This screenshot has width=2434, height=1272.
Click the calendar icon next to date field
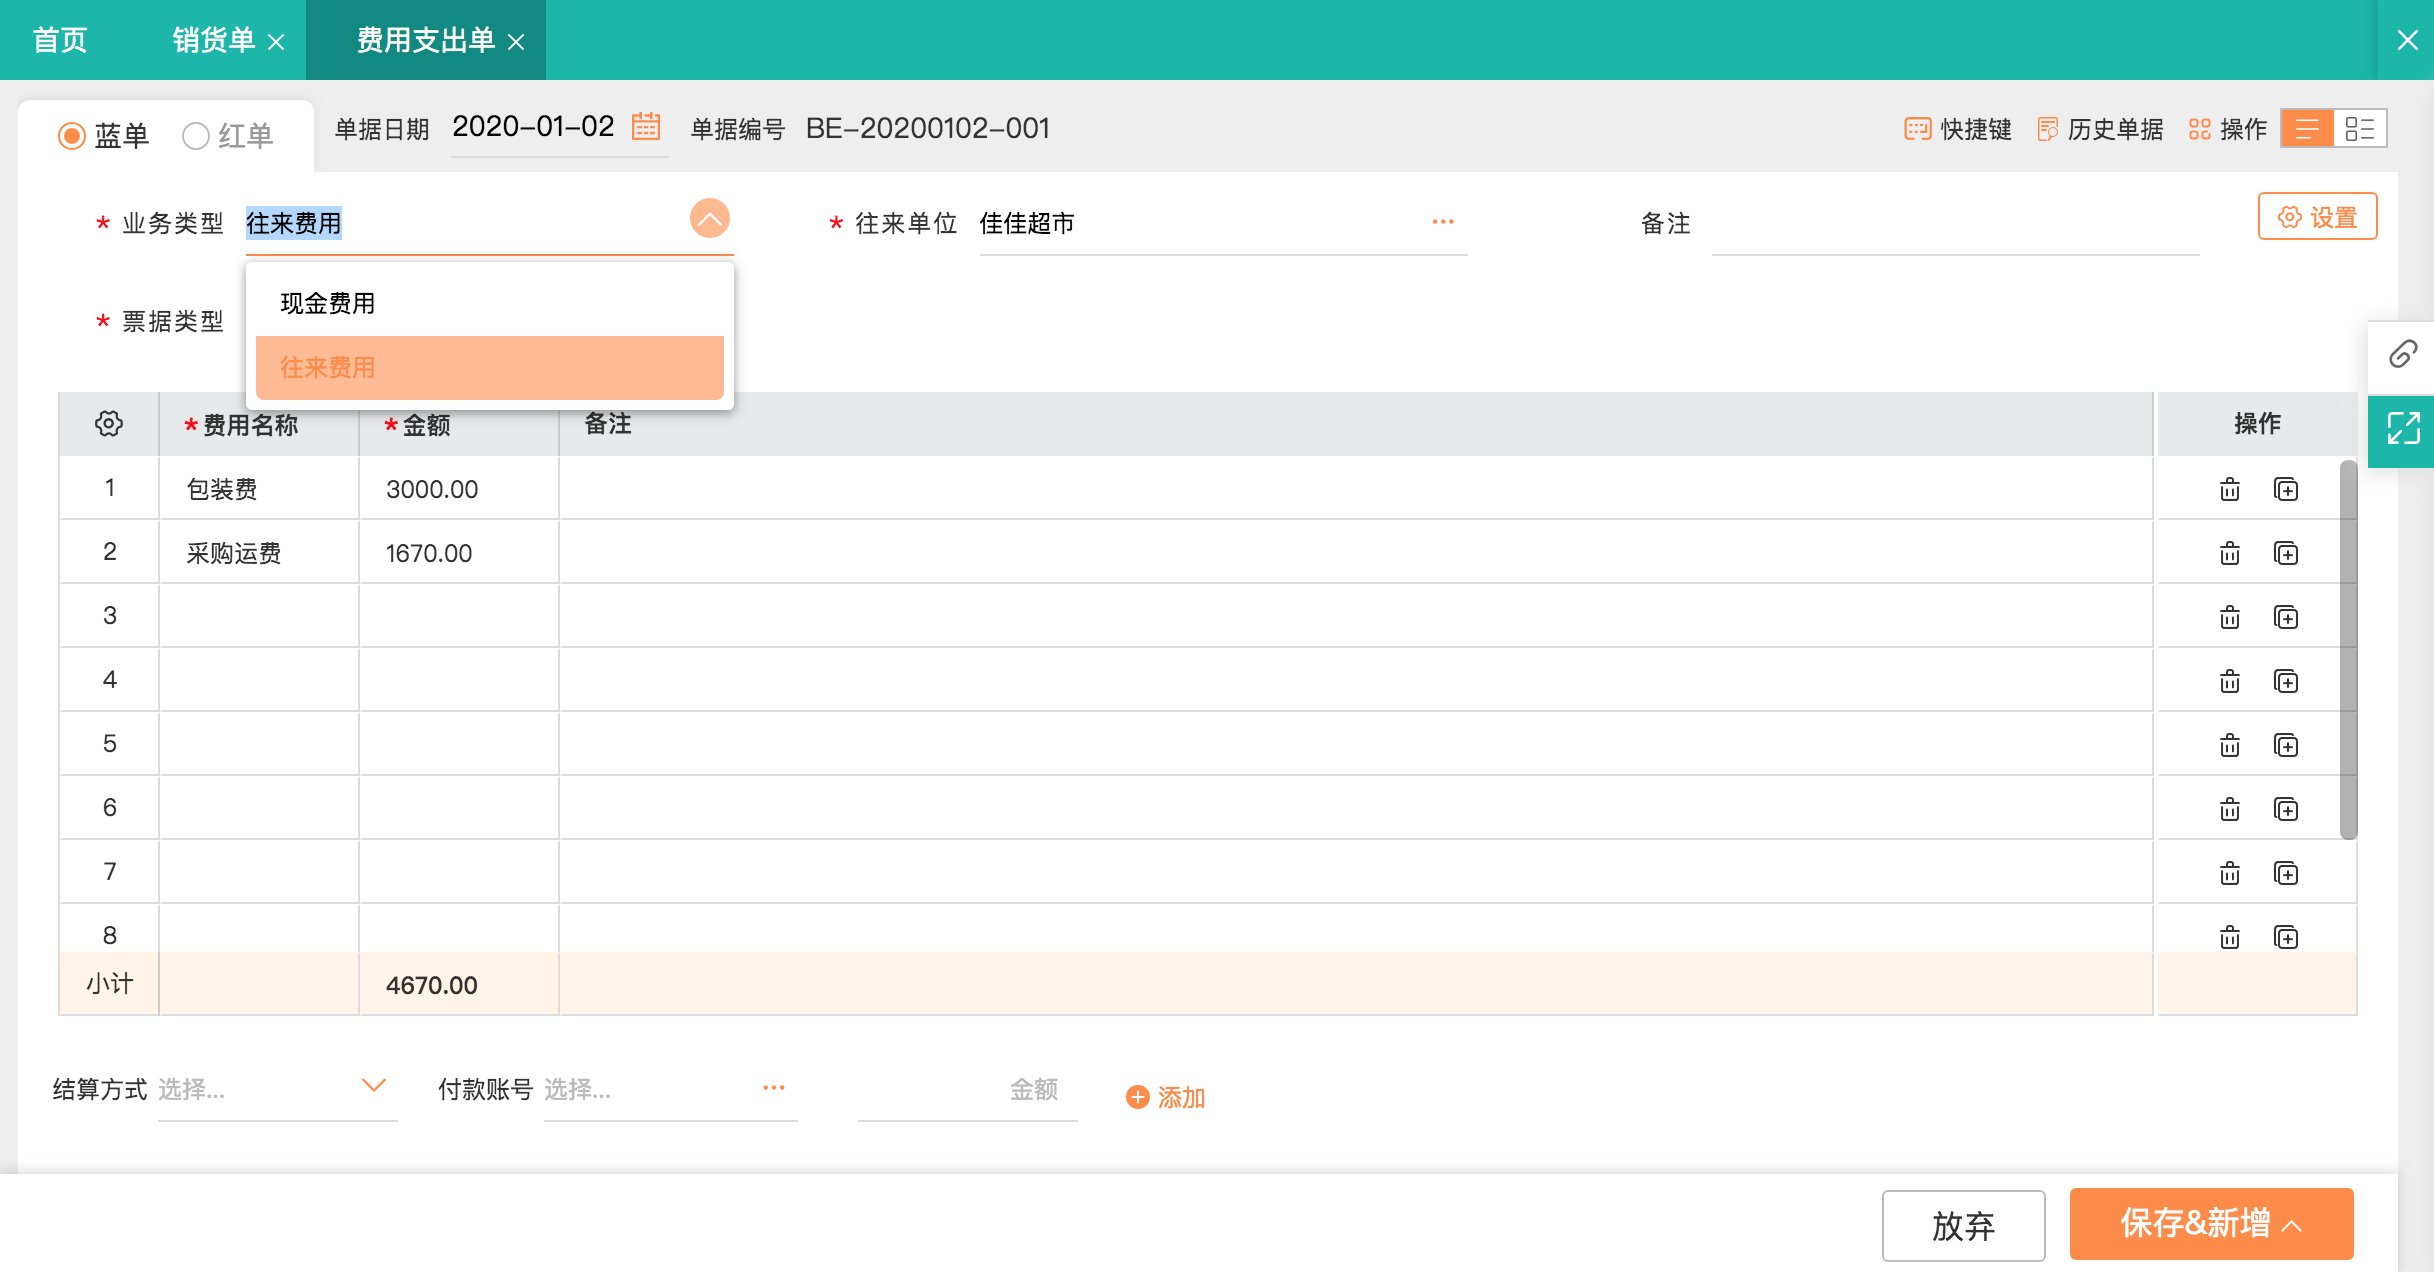pos(647,130)
